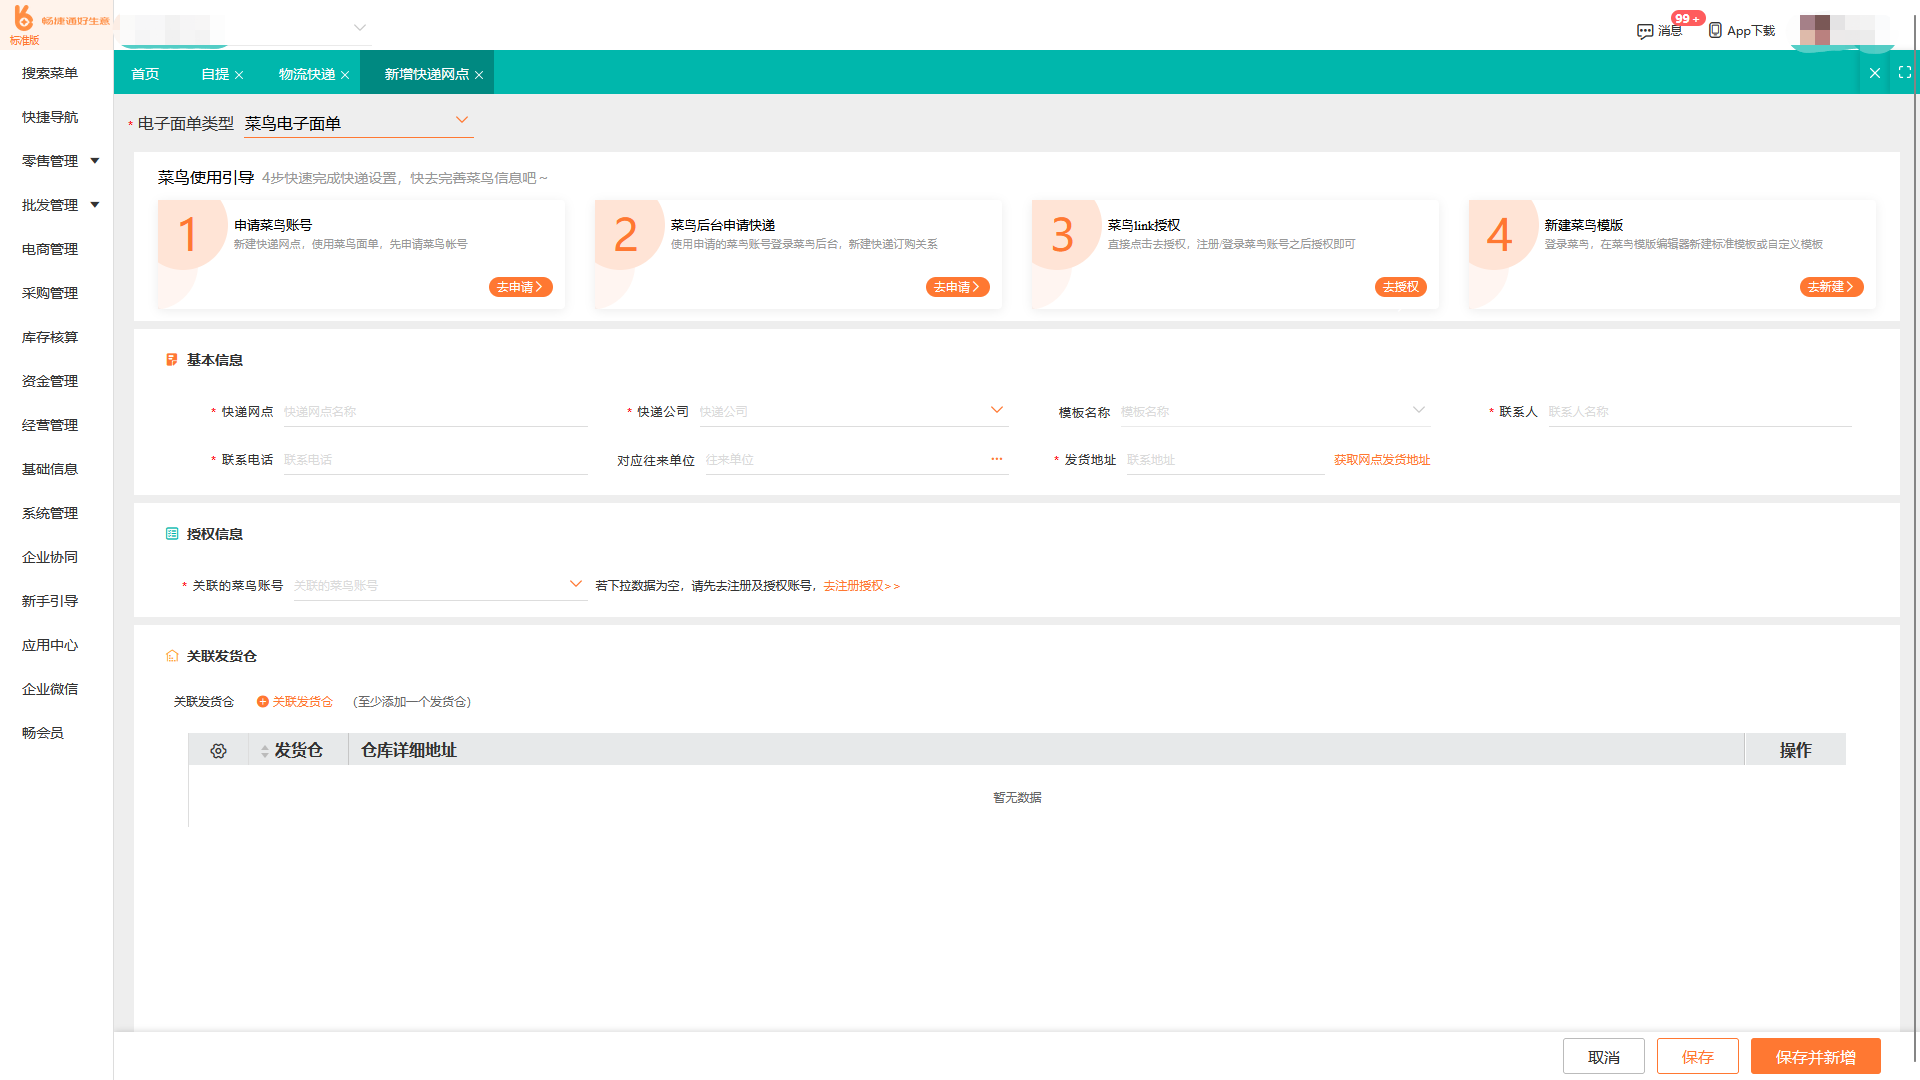
Task: Click 关联发货仓 button to add warehouse
Action: pyautogui.click(x=295, y=700)
